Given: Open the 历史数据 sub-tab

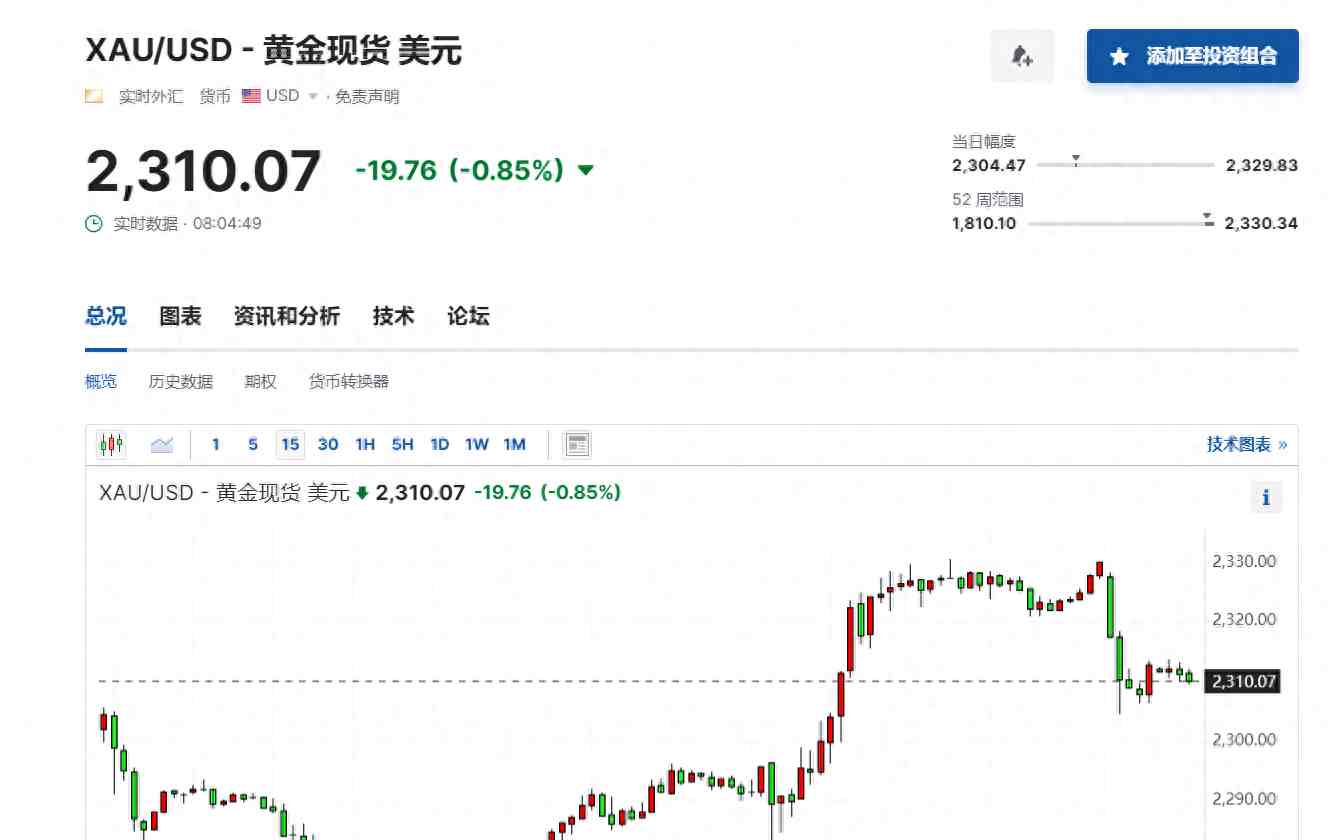Looking at the screenshot, I should 181,382.
